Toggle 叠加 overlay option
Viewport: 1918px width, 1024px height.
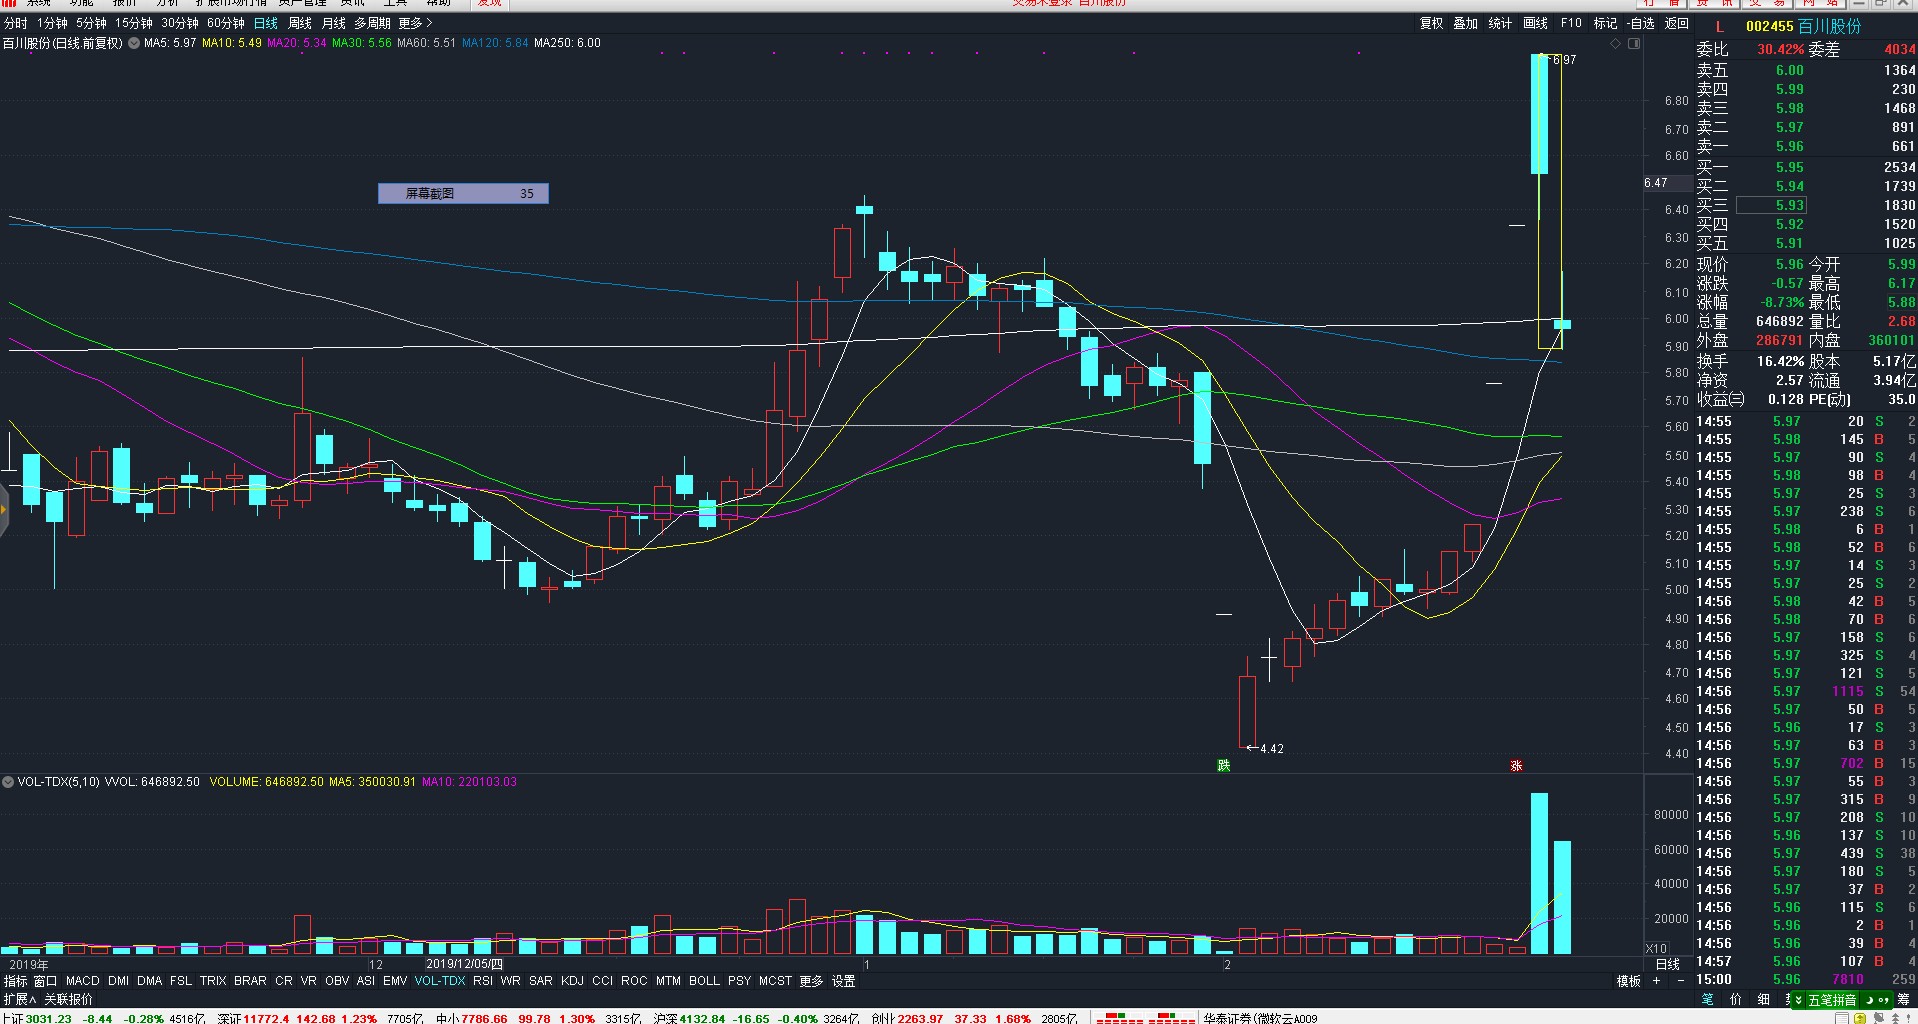1465,23
